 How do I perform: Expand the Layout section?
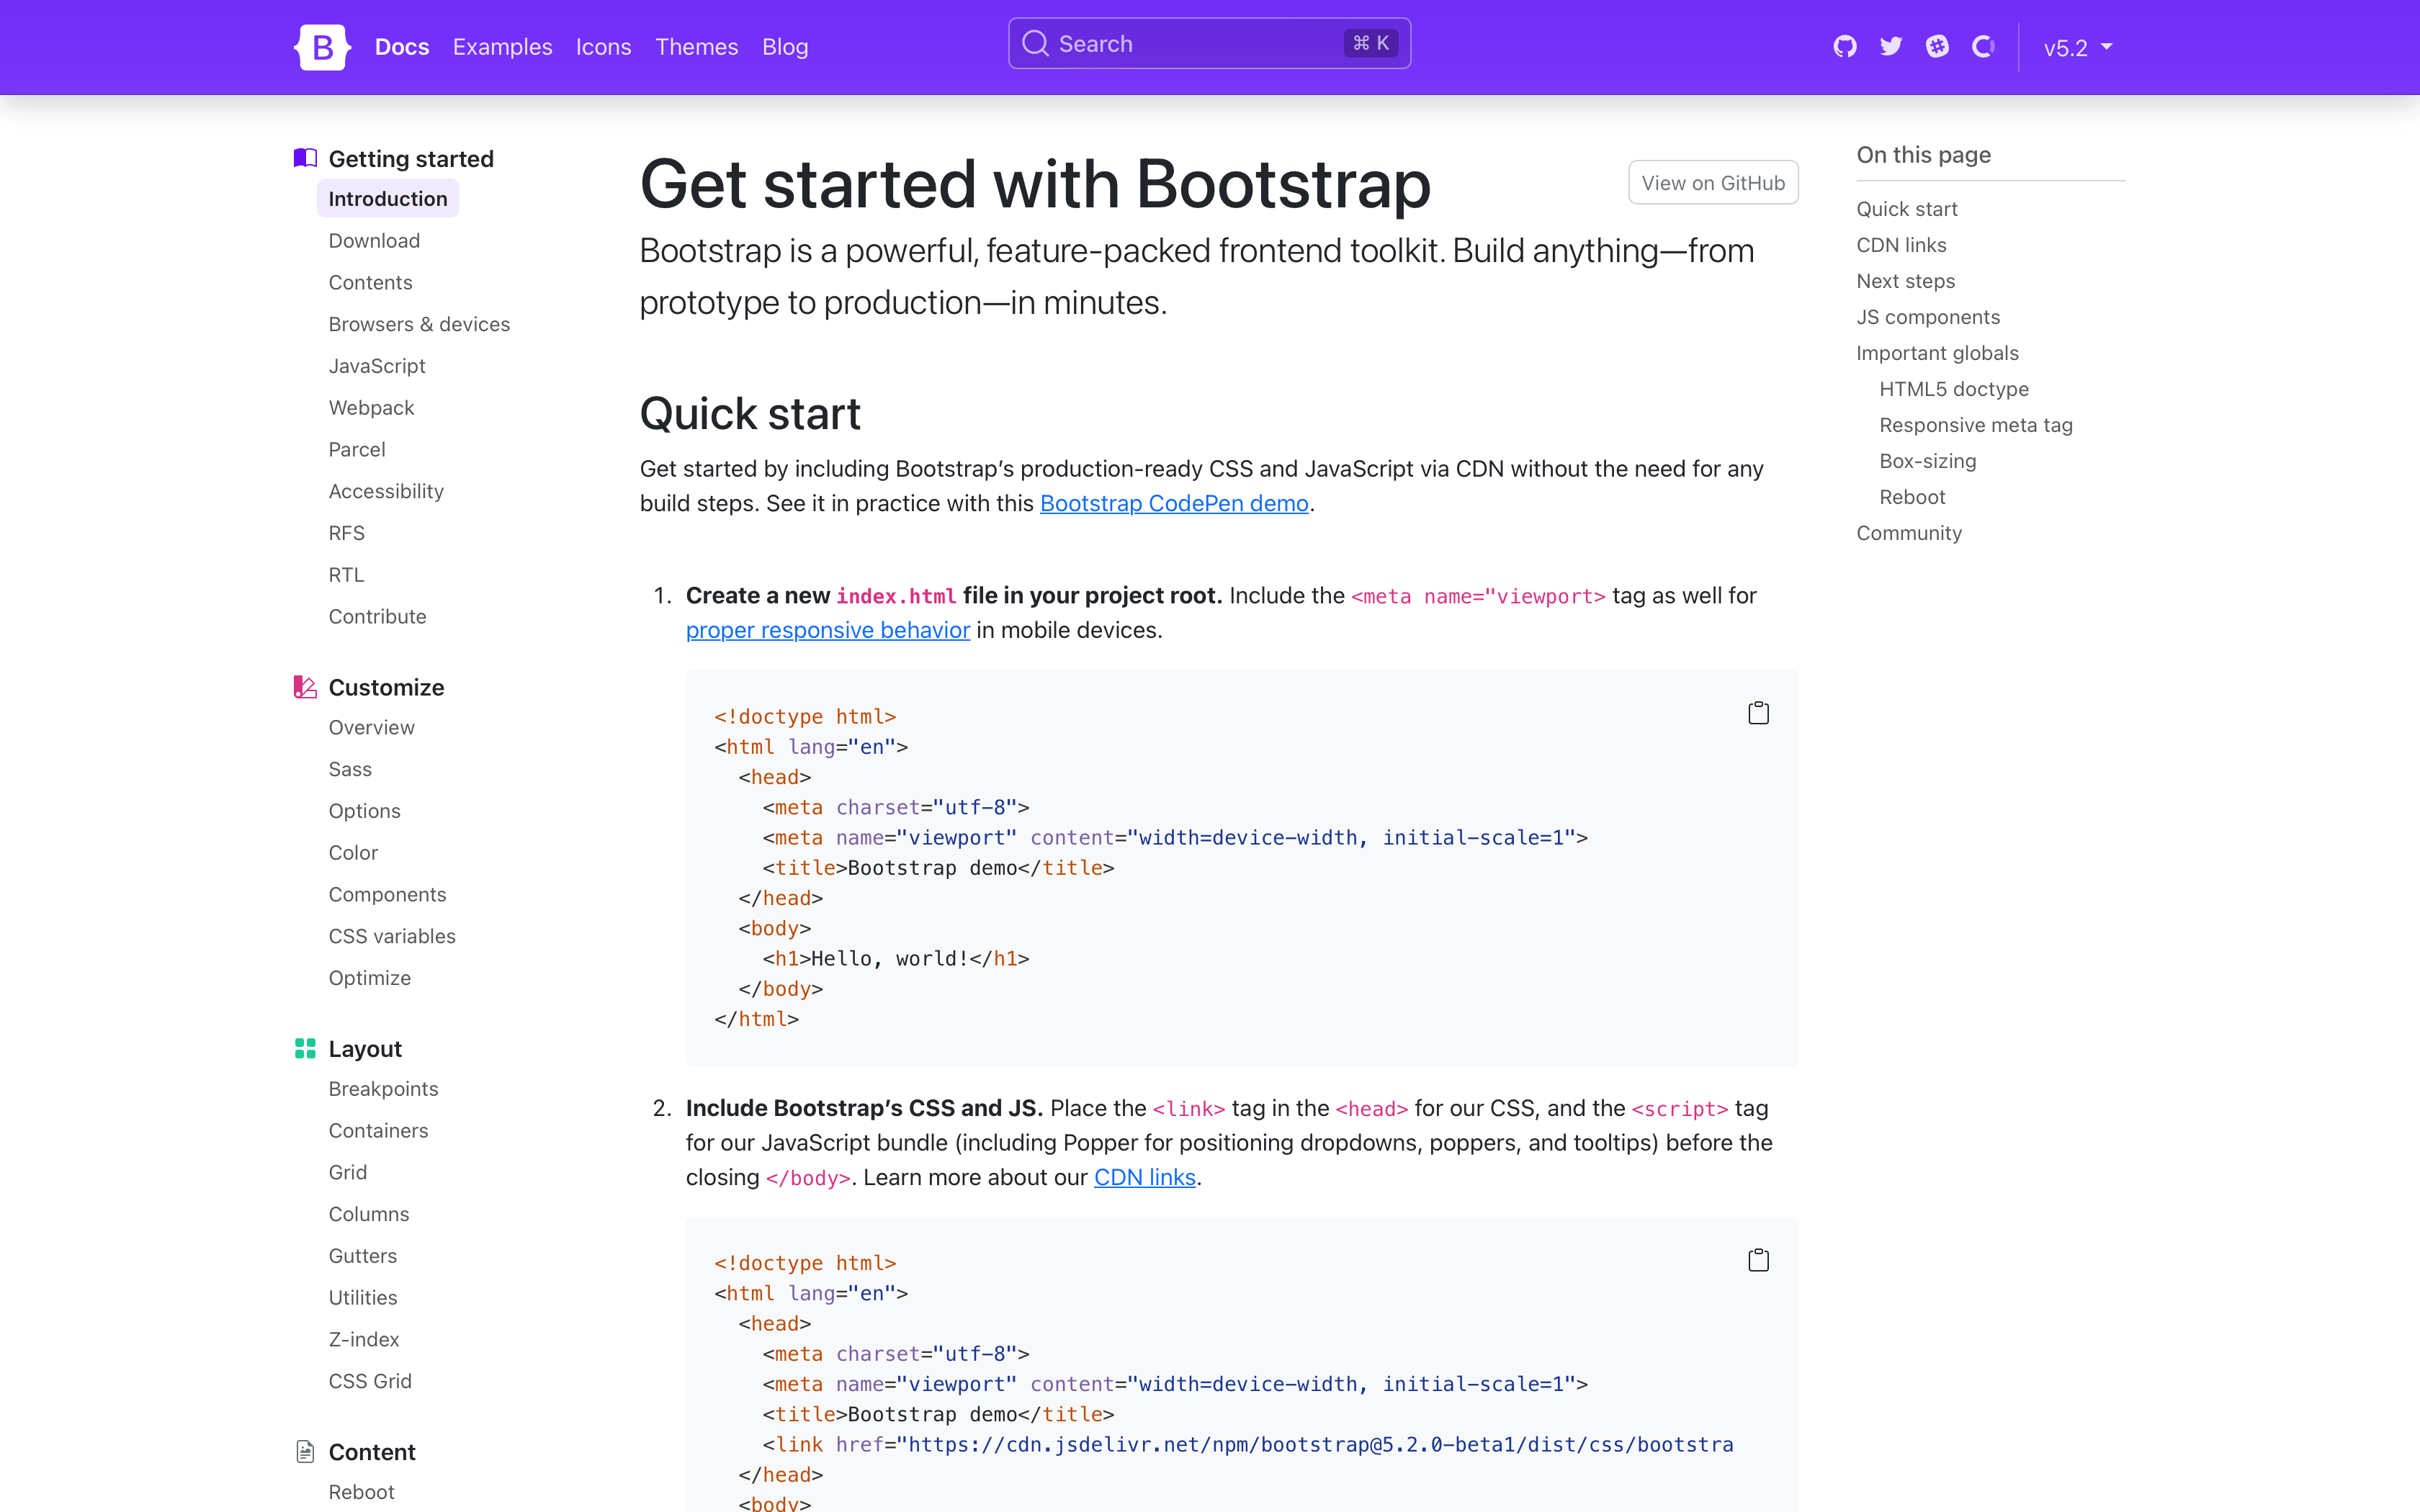[366, 1048]
